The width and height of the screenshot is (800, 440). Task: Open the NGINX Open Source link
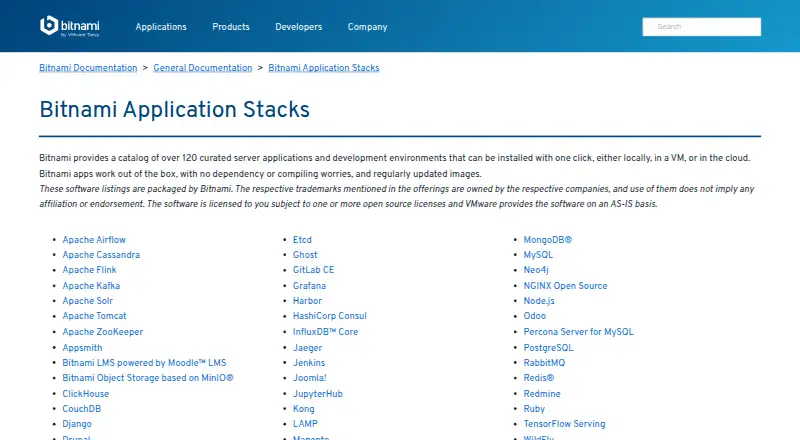pyautogui.click(x=565, y=286)
